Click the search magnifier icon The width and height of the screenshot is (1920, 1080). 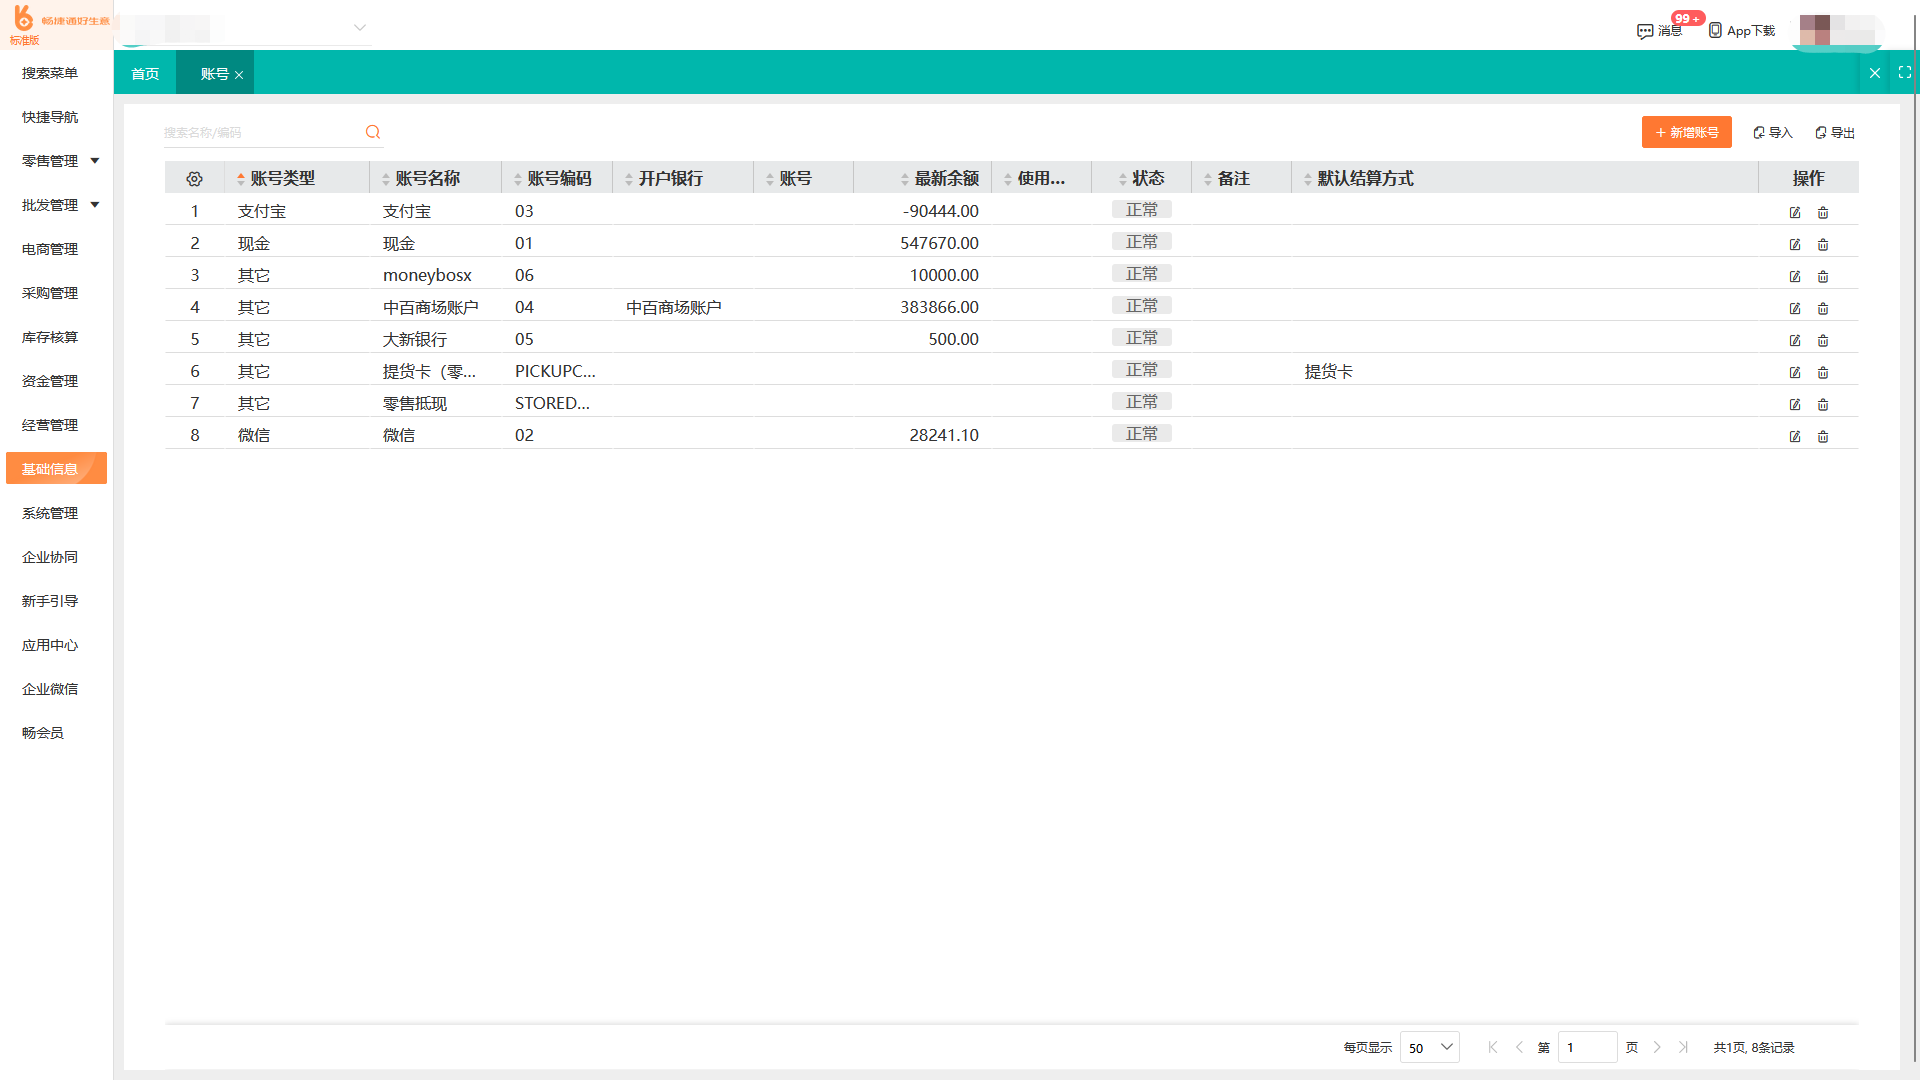click(x=373, y=132)
